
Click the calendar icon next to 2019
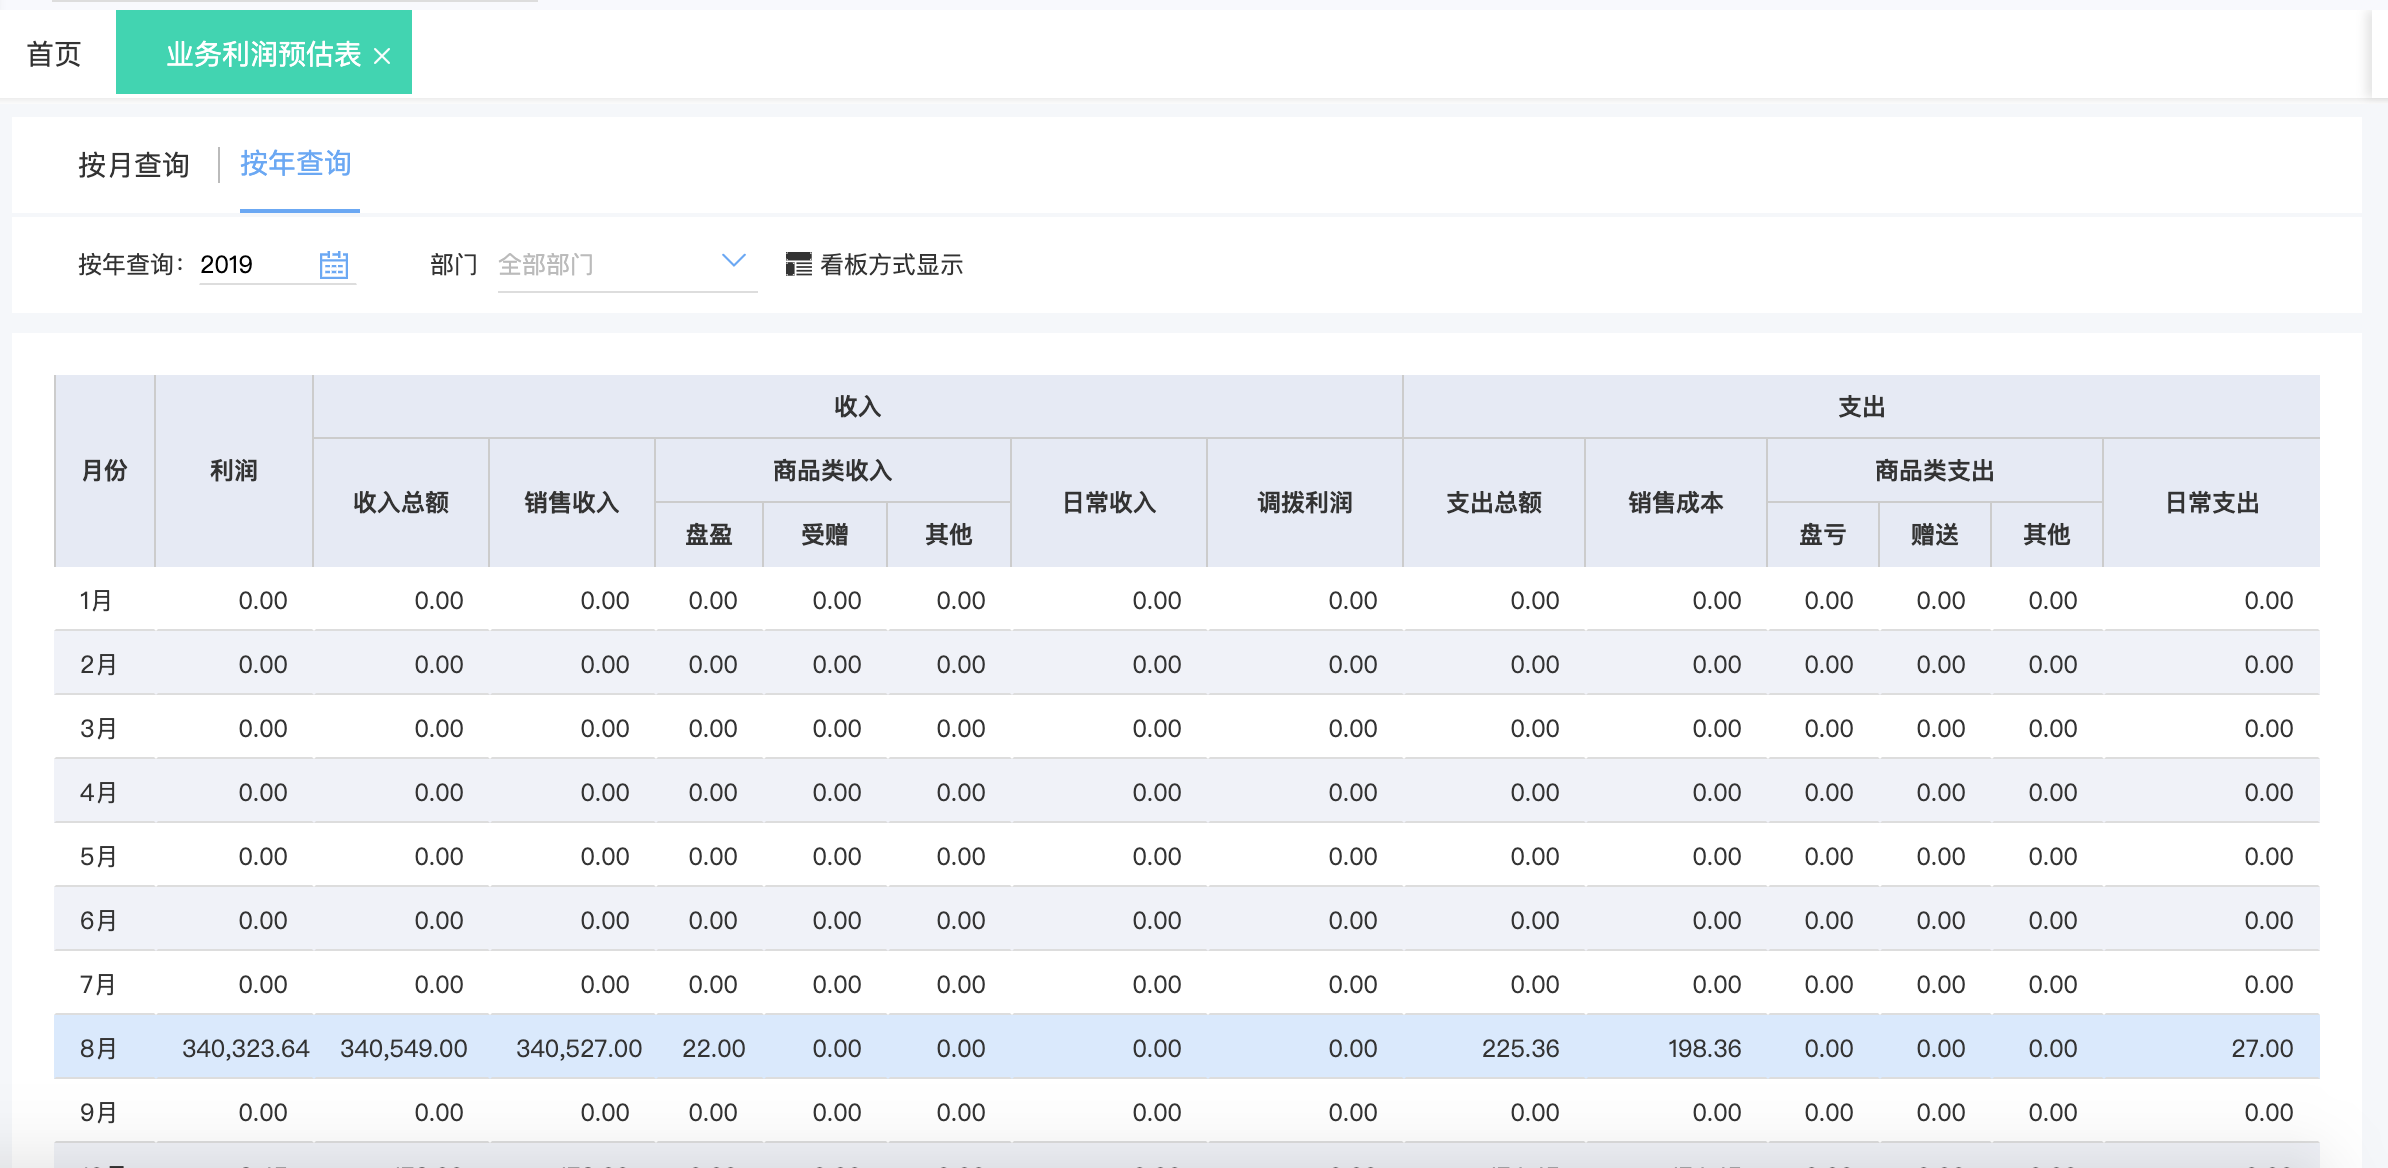337,263
